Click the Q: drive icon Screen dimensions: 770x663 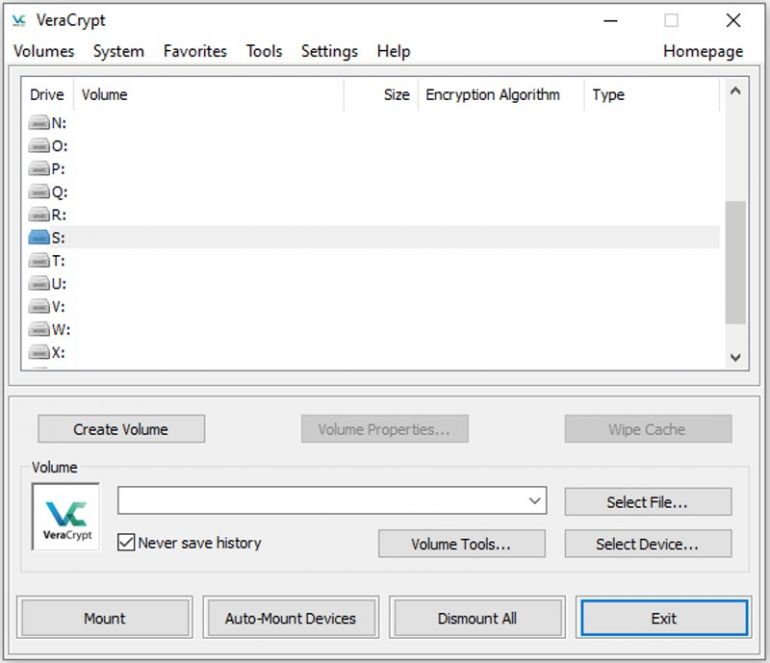[x=39, y=192]
